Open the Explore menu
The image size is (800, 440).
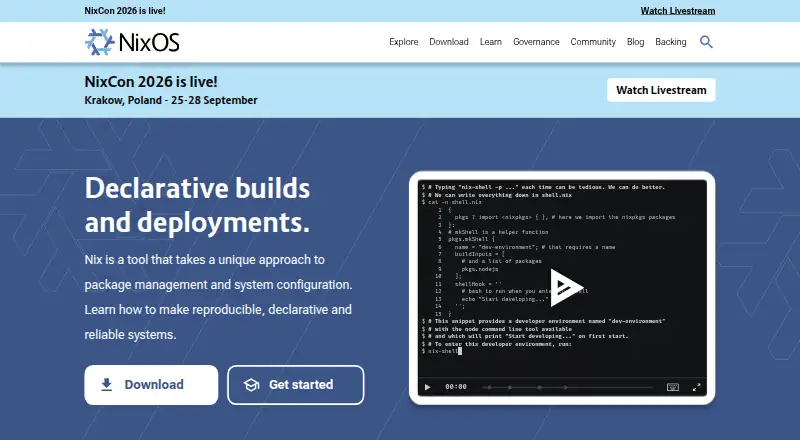click(404, 42)
